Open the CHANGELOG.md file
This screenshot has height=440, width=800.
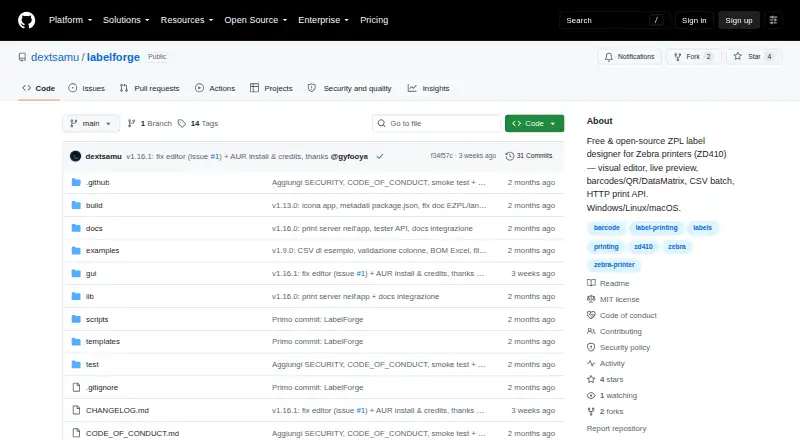pos(117,410)
